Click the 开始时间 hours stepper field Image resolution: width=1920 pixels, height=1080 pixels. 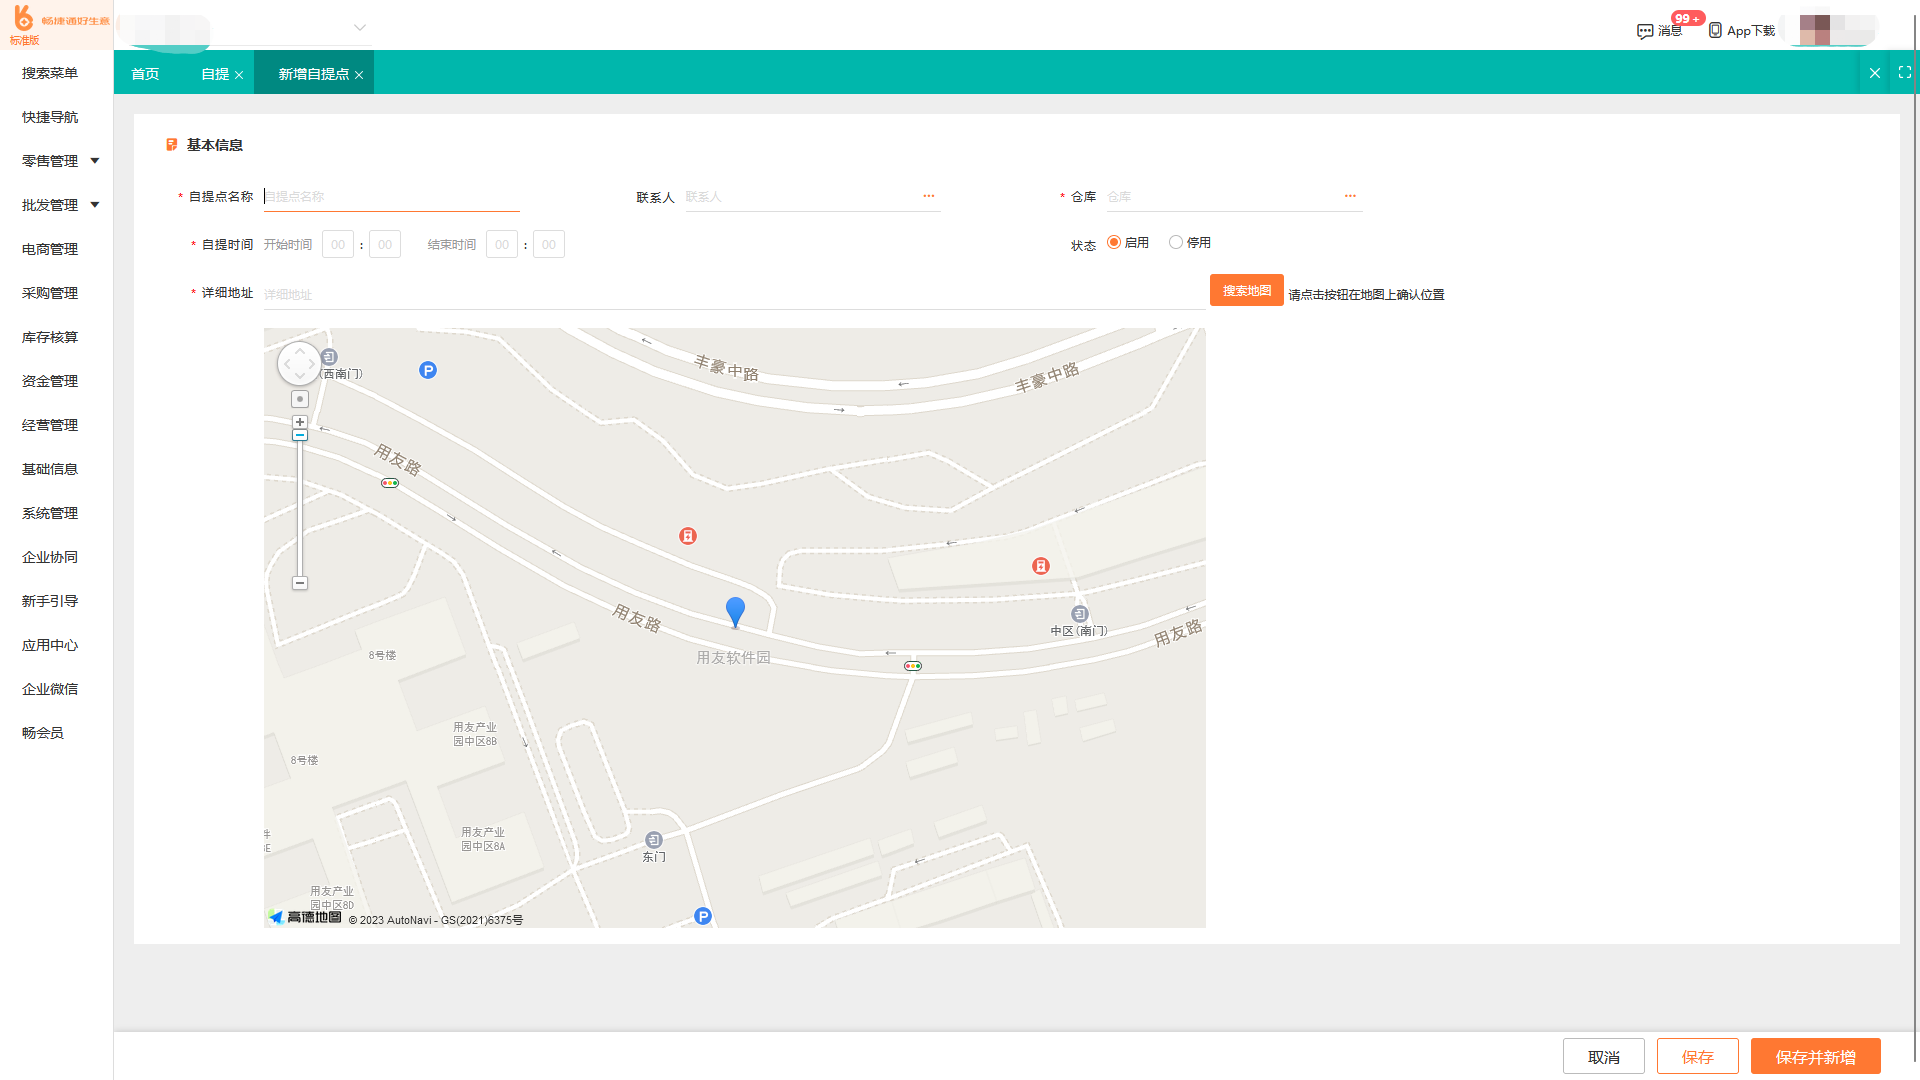point(338,244)
